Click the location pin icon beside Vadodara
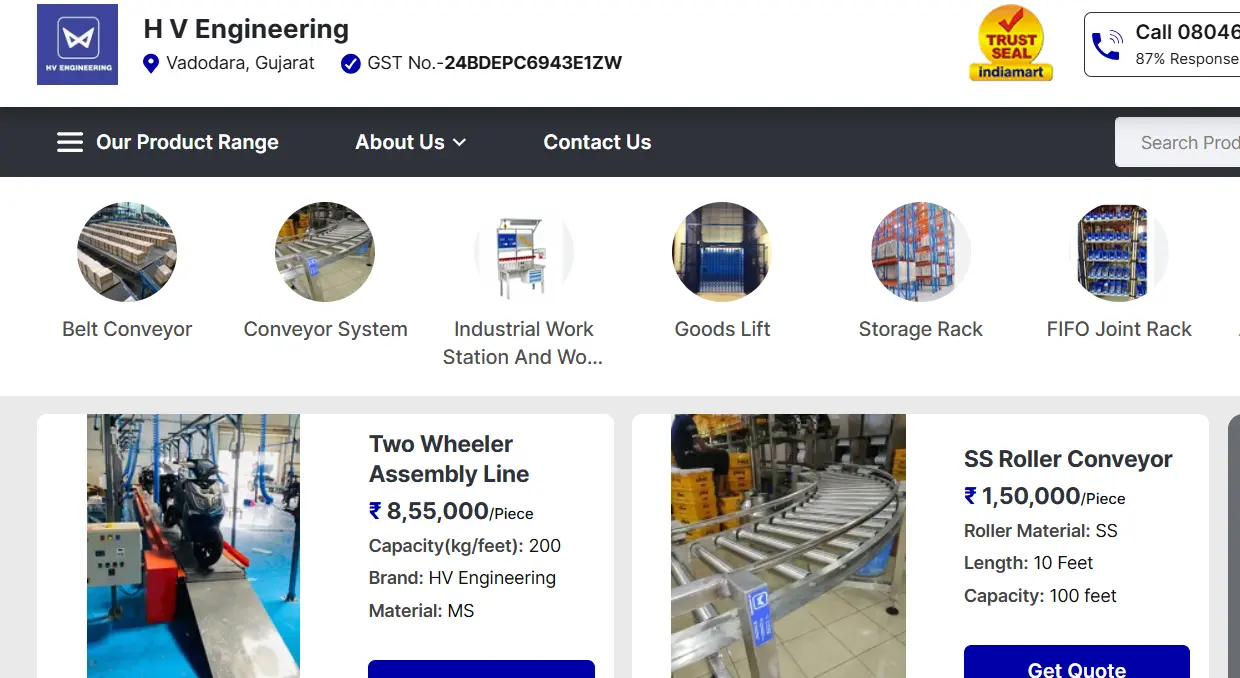Image resolution: width=1240 pixels, height=678 pixels. [151, 63]
